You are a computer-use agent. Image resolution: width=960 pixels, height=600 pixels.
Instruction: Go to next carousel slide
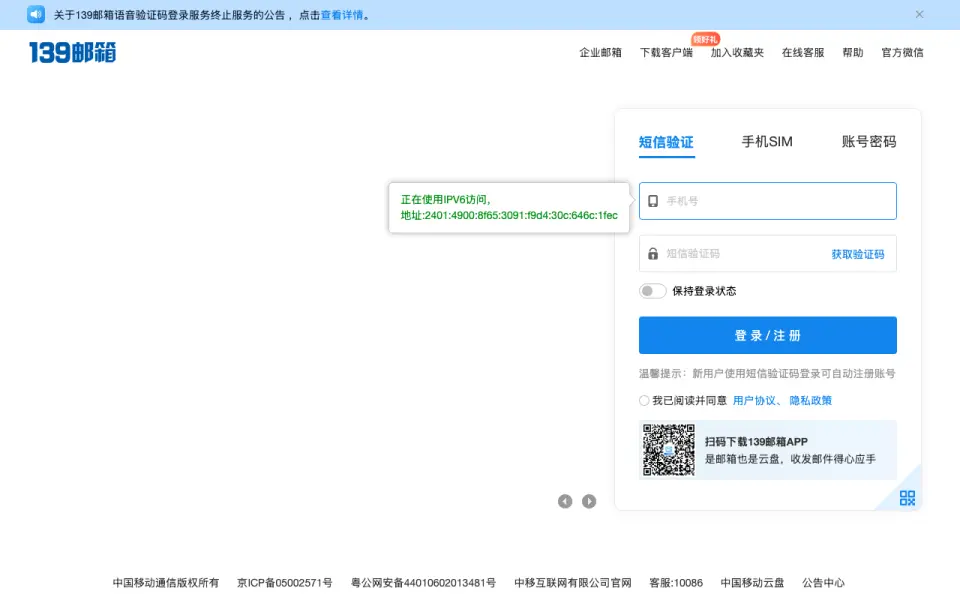[x=588, y=501]
